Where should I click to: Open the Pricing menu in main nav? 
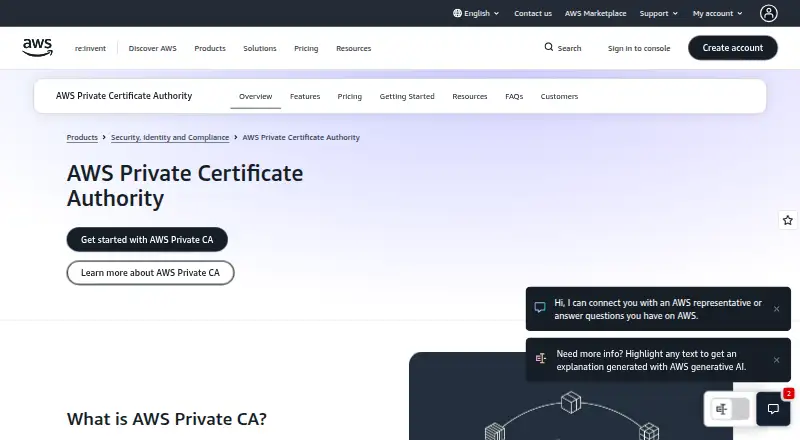click(306, 48)
